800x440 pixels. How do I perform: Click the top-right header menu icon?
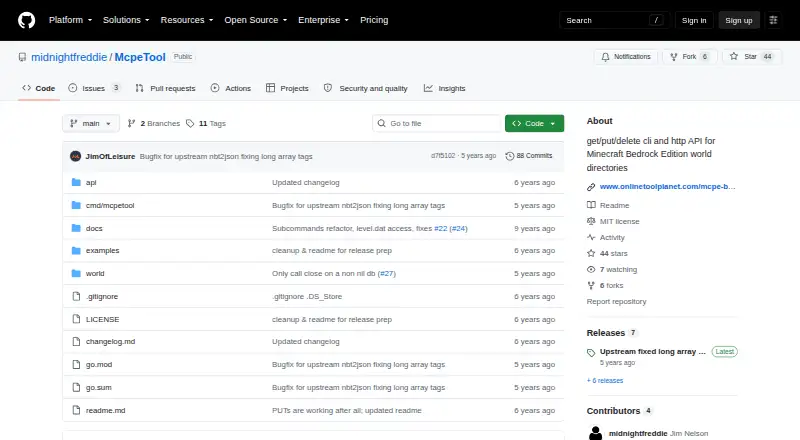tap(773, 20)
